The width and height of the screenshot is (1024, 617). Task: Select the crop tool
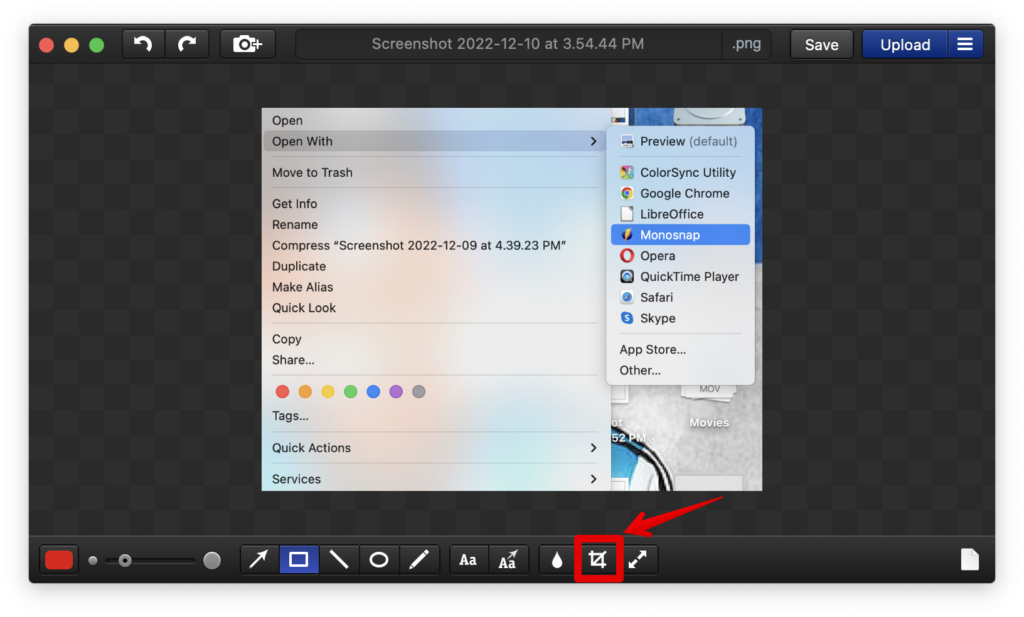[x=598, y=560]
